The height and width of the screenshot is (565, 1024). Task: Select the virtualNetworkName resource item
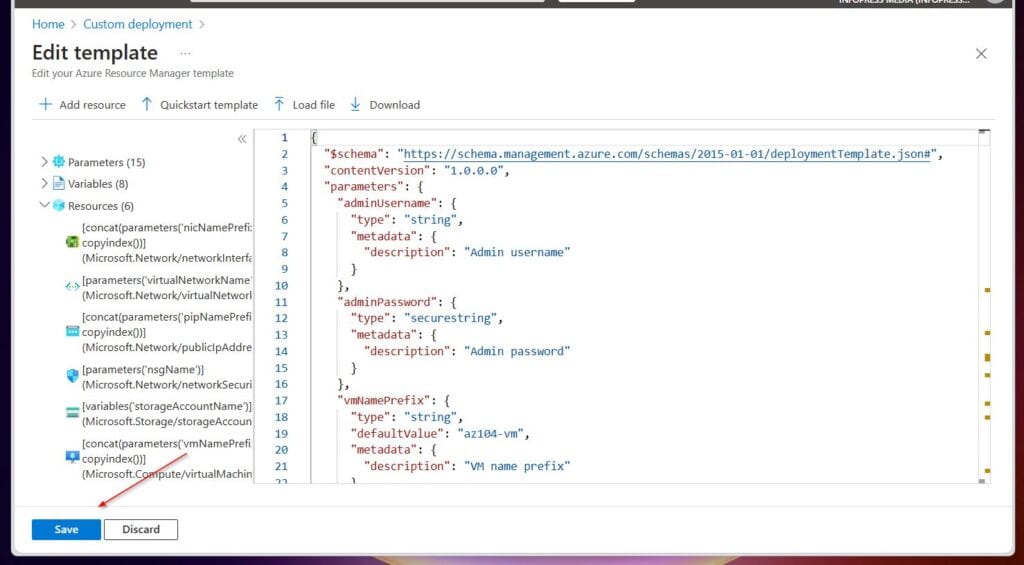point(167,287)
